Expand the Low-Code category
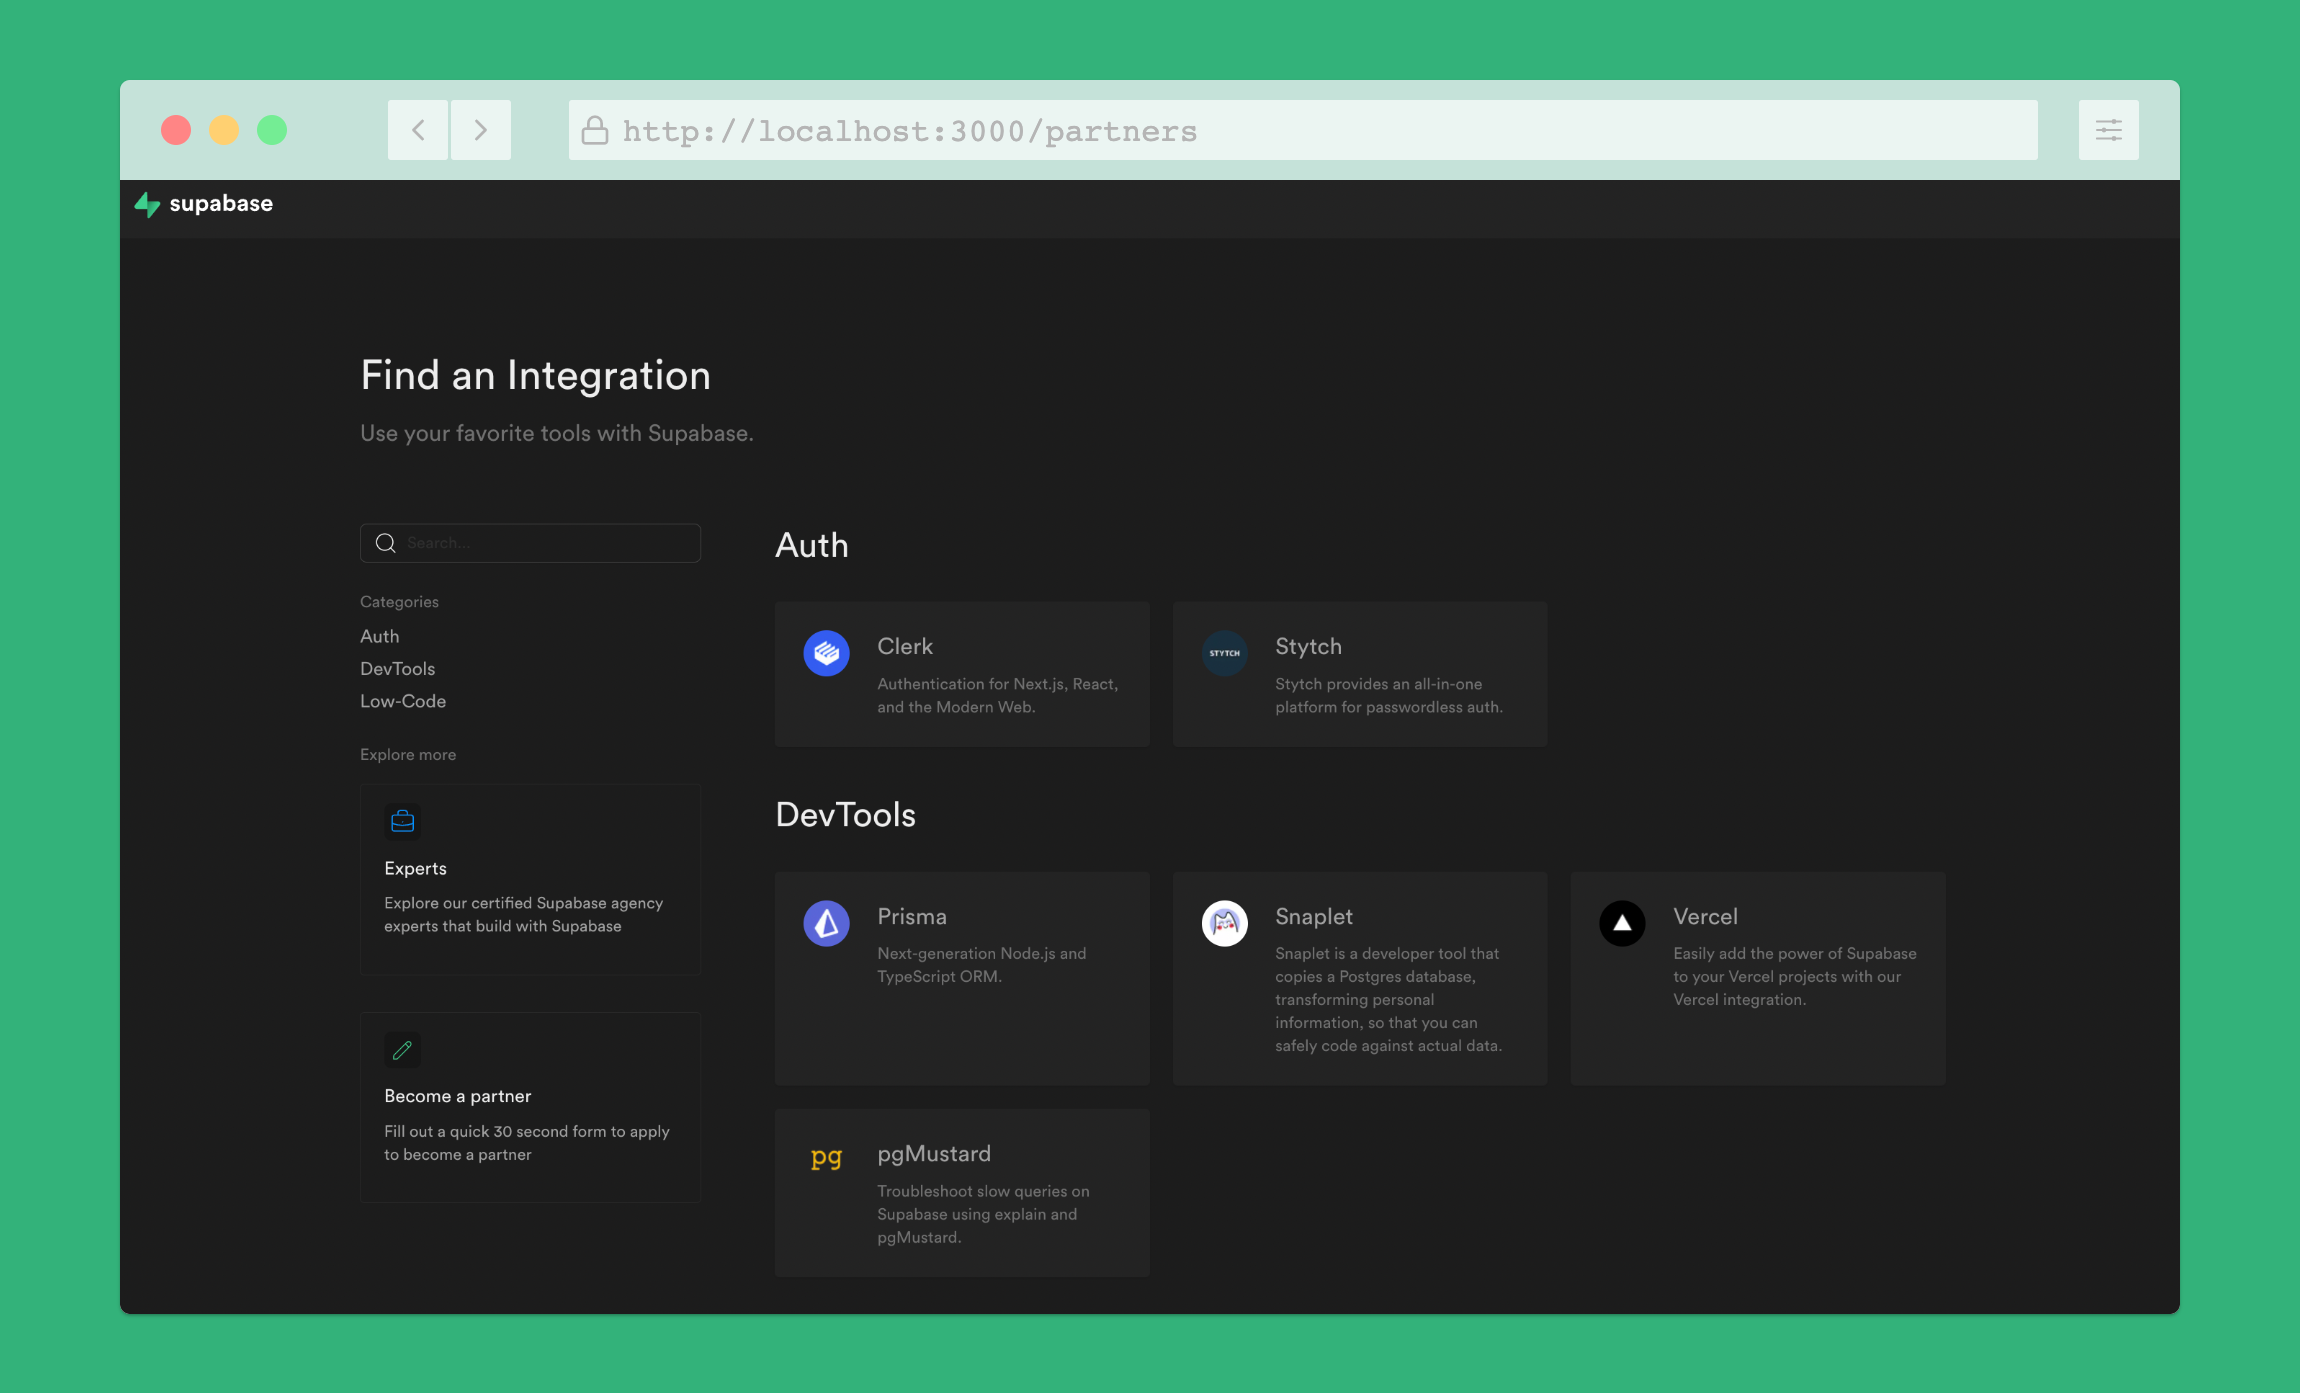Screen dimensions: 2300x1393 pyautogui.click(x=402, y=700)
